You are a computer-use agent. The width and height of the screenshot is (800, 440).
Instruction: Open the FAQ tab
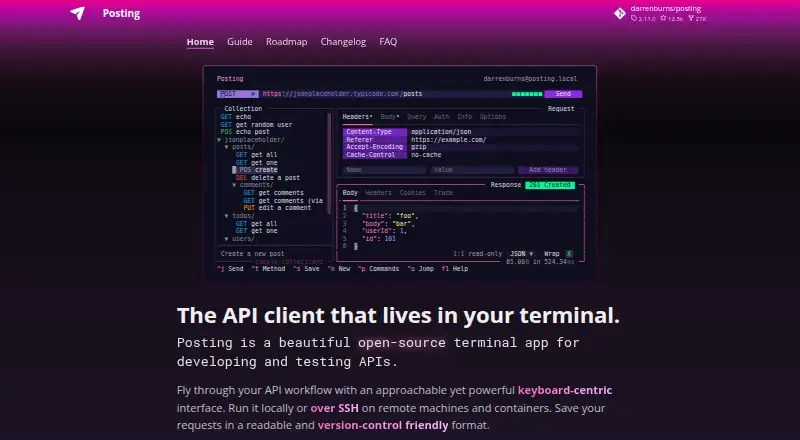(388, 42)
